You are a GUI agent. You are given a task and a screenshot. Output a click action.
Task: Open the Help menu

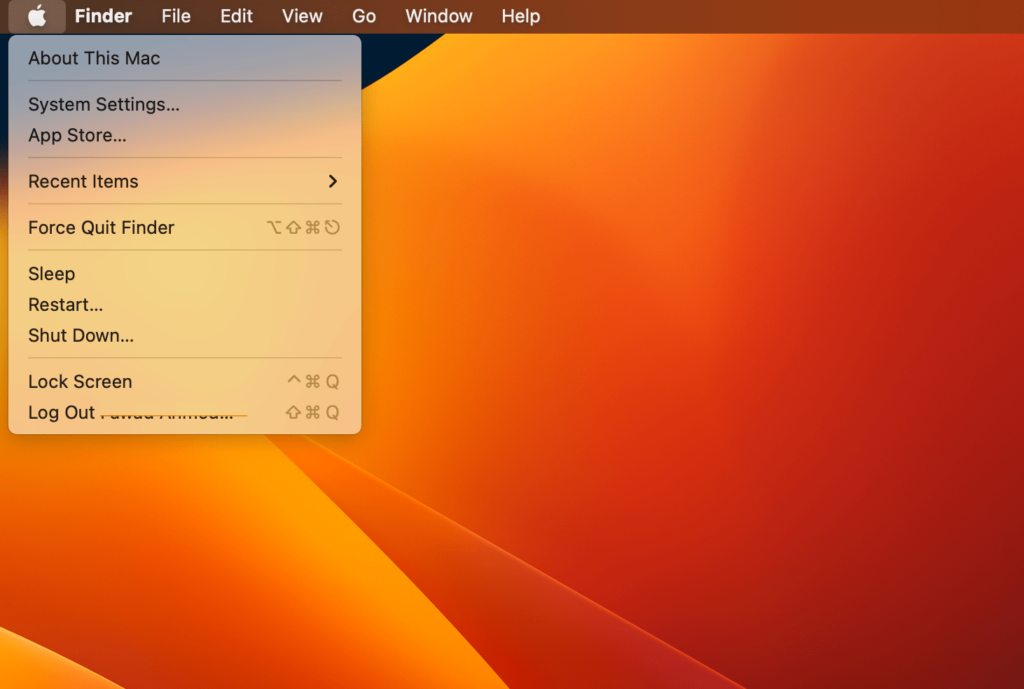[520, 16]
